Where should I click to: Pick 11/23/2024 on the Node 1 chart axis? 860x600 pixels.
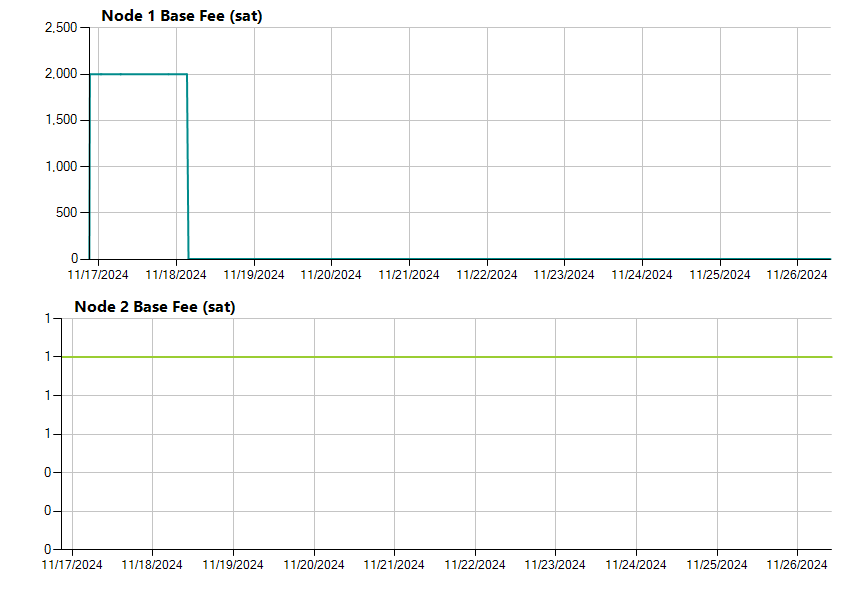[564, 274]
